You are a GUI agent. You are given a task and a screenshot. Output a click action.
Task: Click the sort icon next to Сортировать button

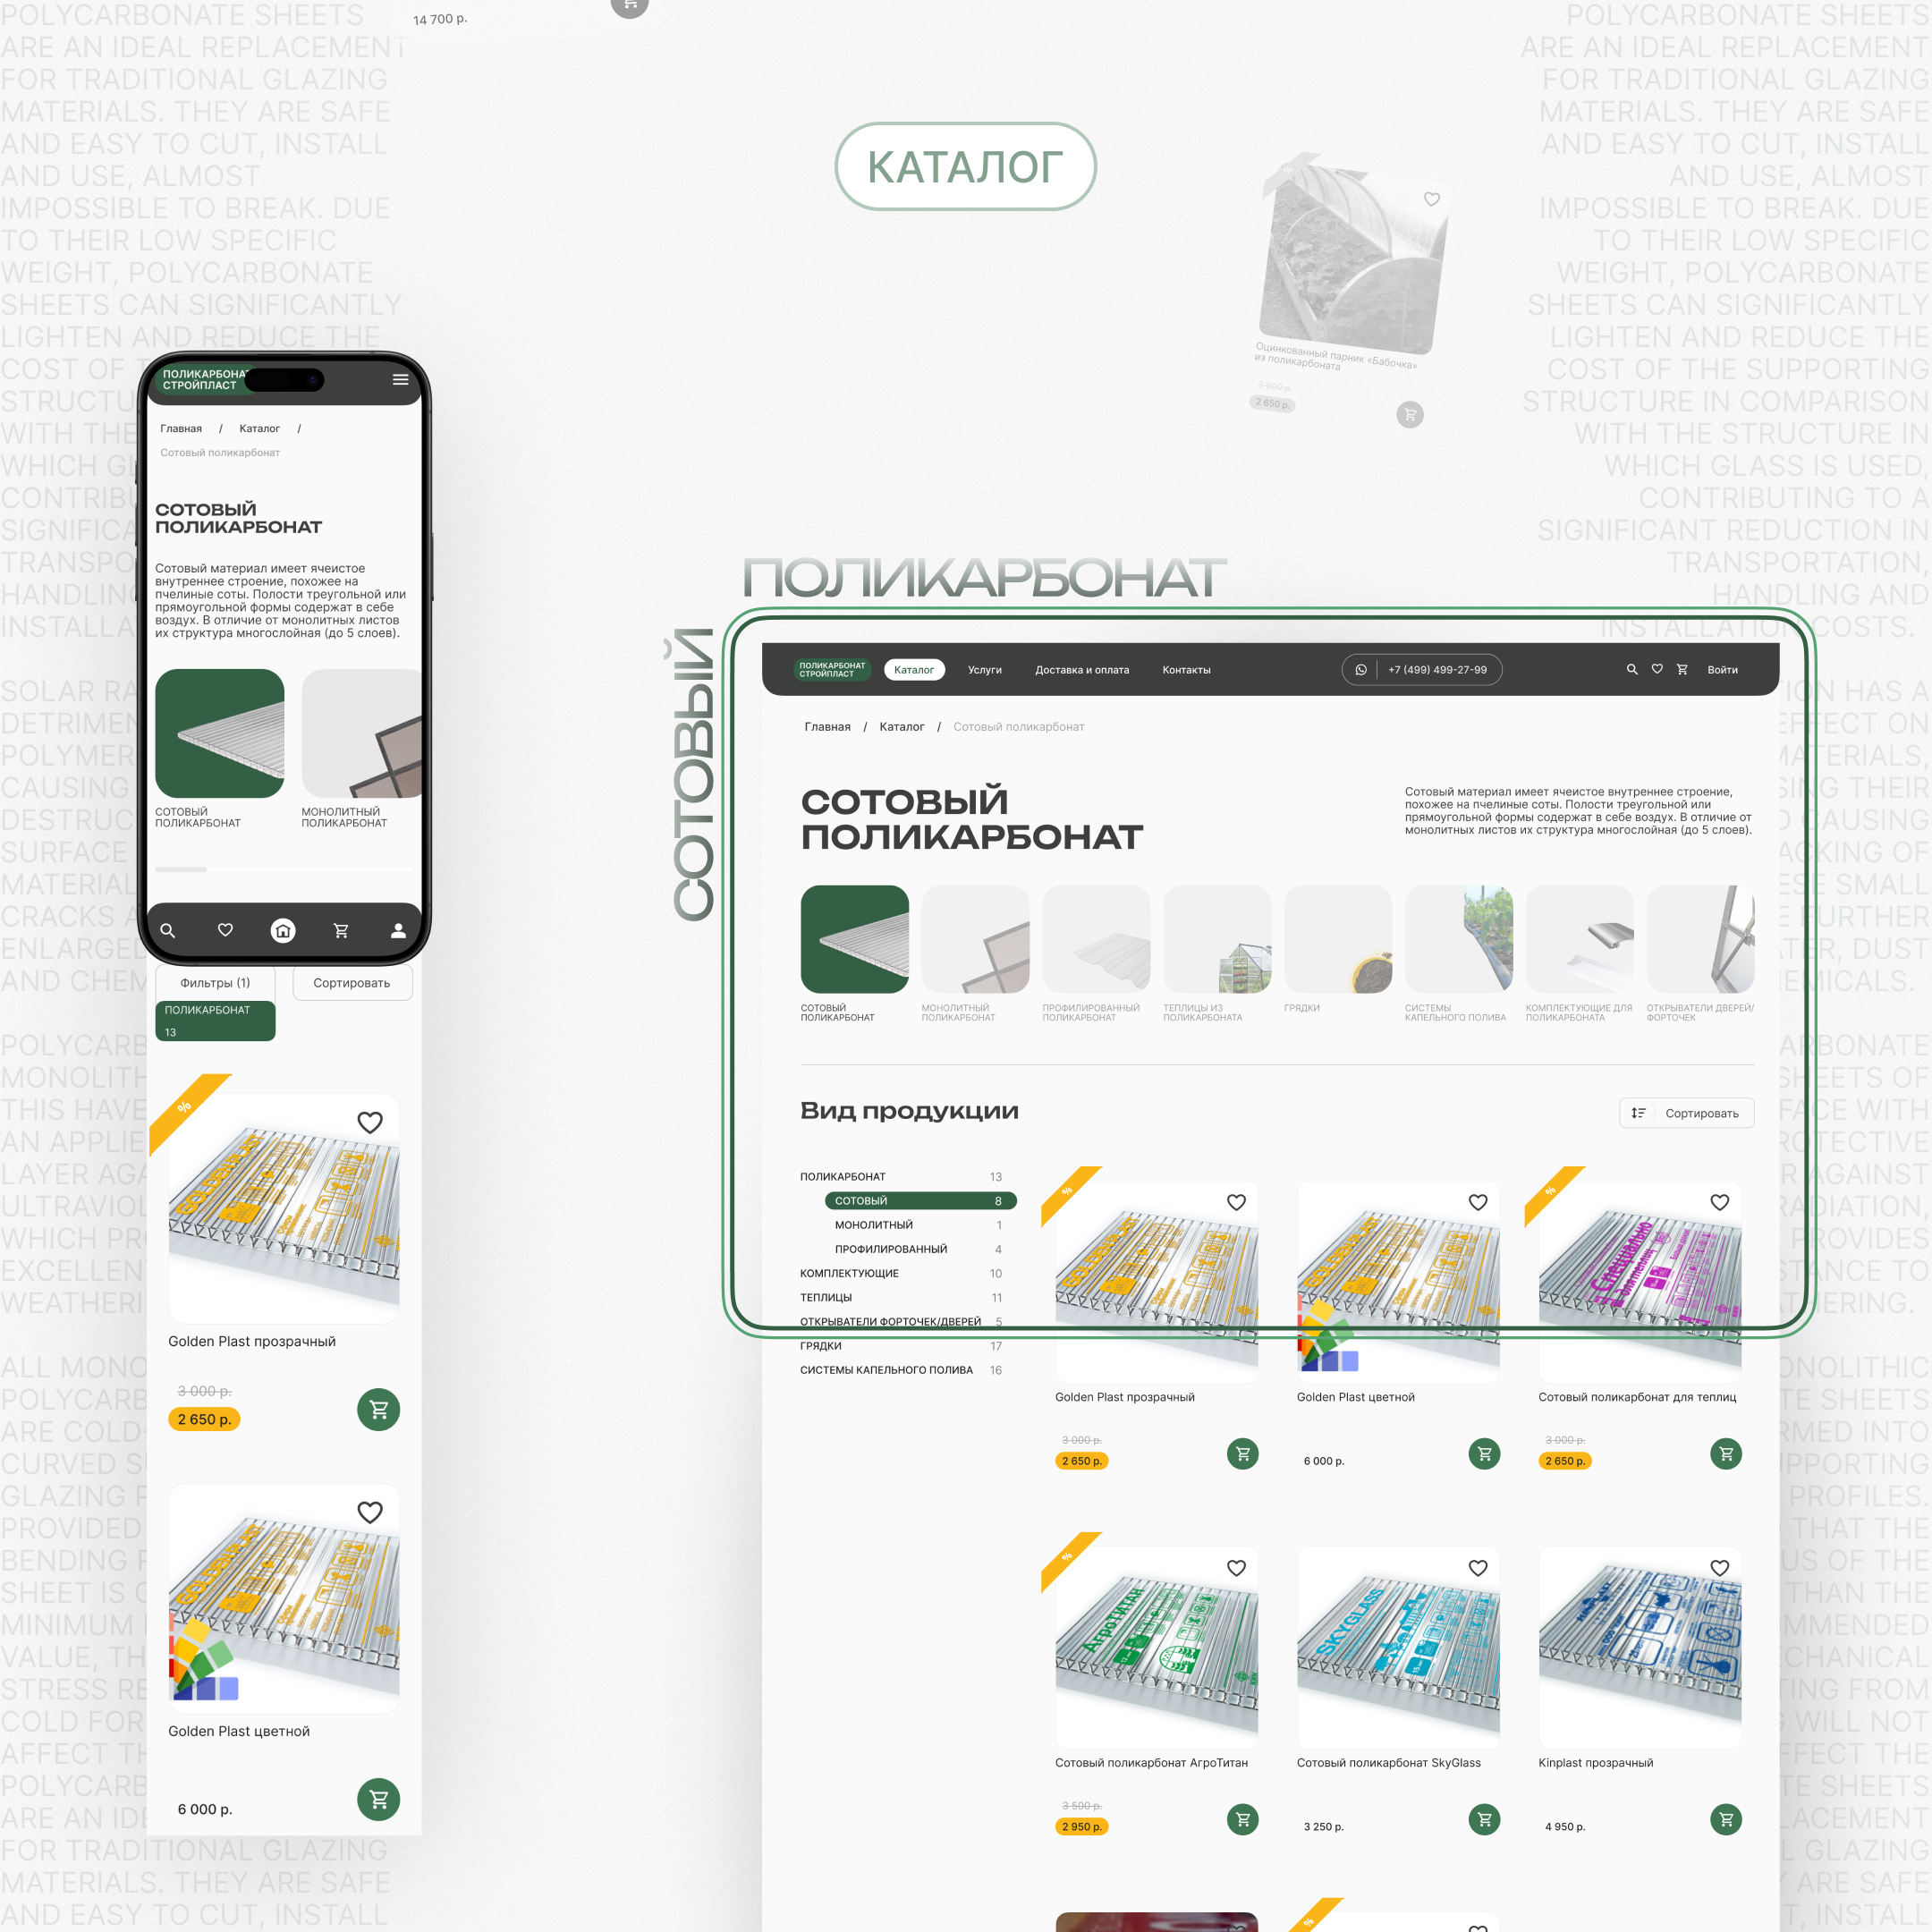point(1644,1113)
